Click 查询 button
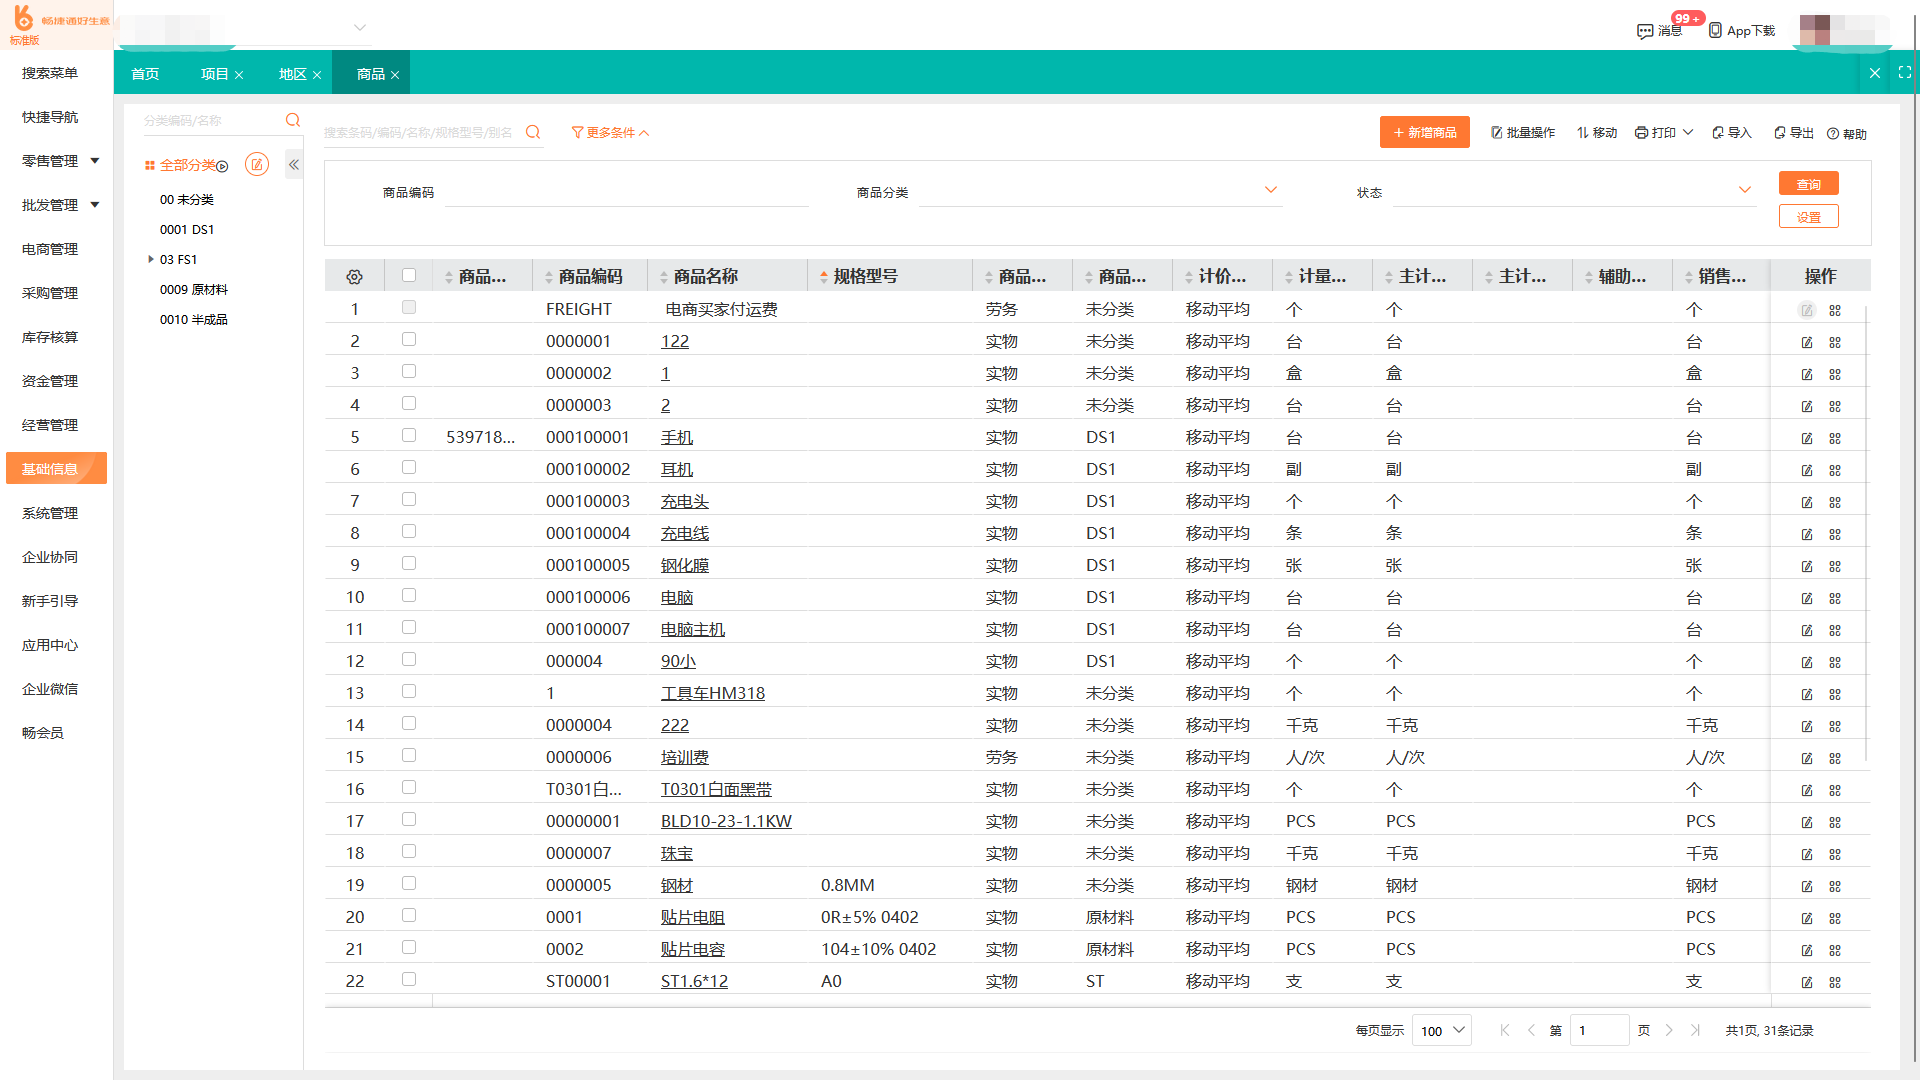Screen dimensions: 1920x1080 (1808, 183)
